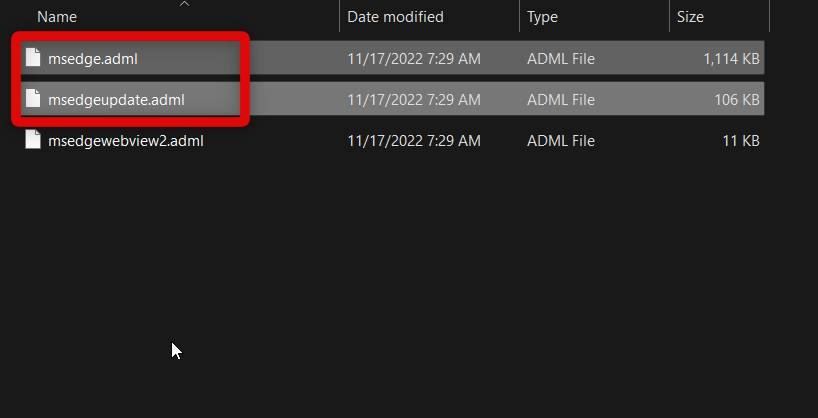Click the modified date of msedgeupdate.adml

pos(414,99)
